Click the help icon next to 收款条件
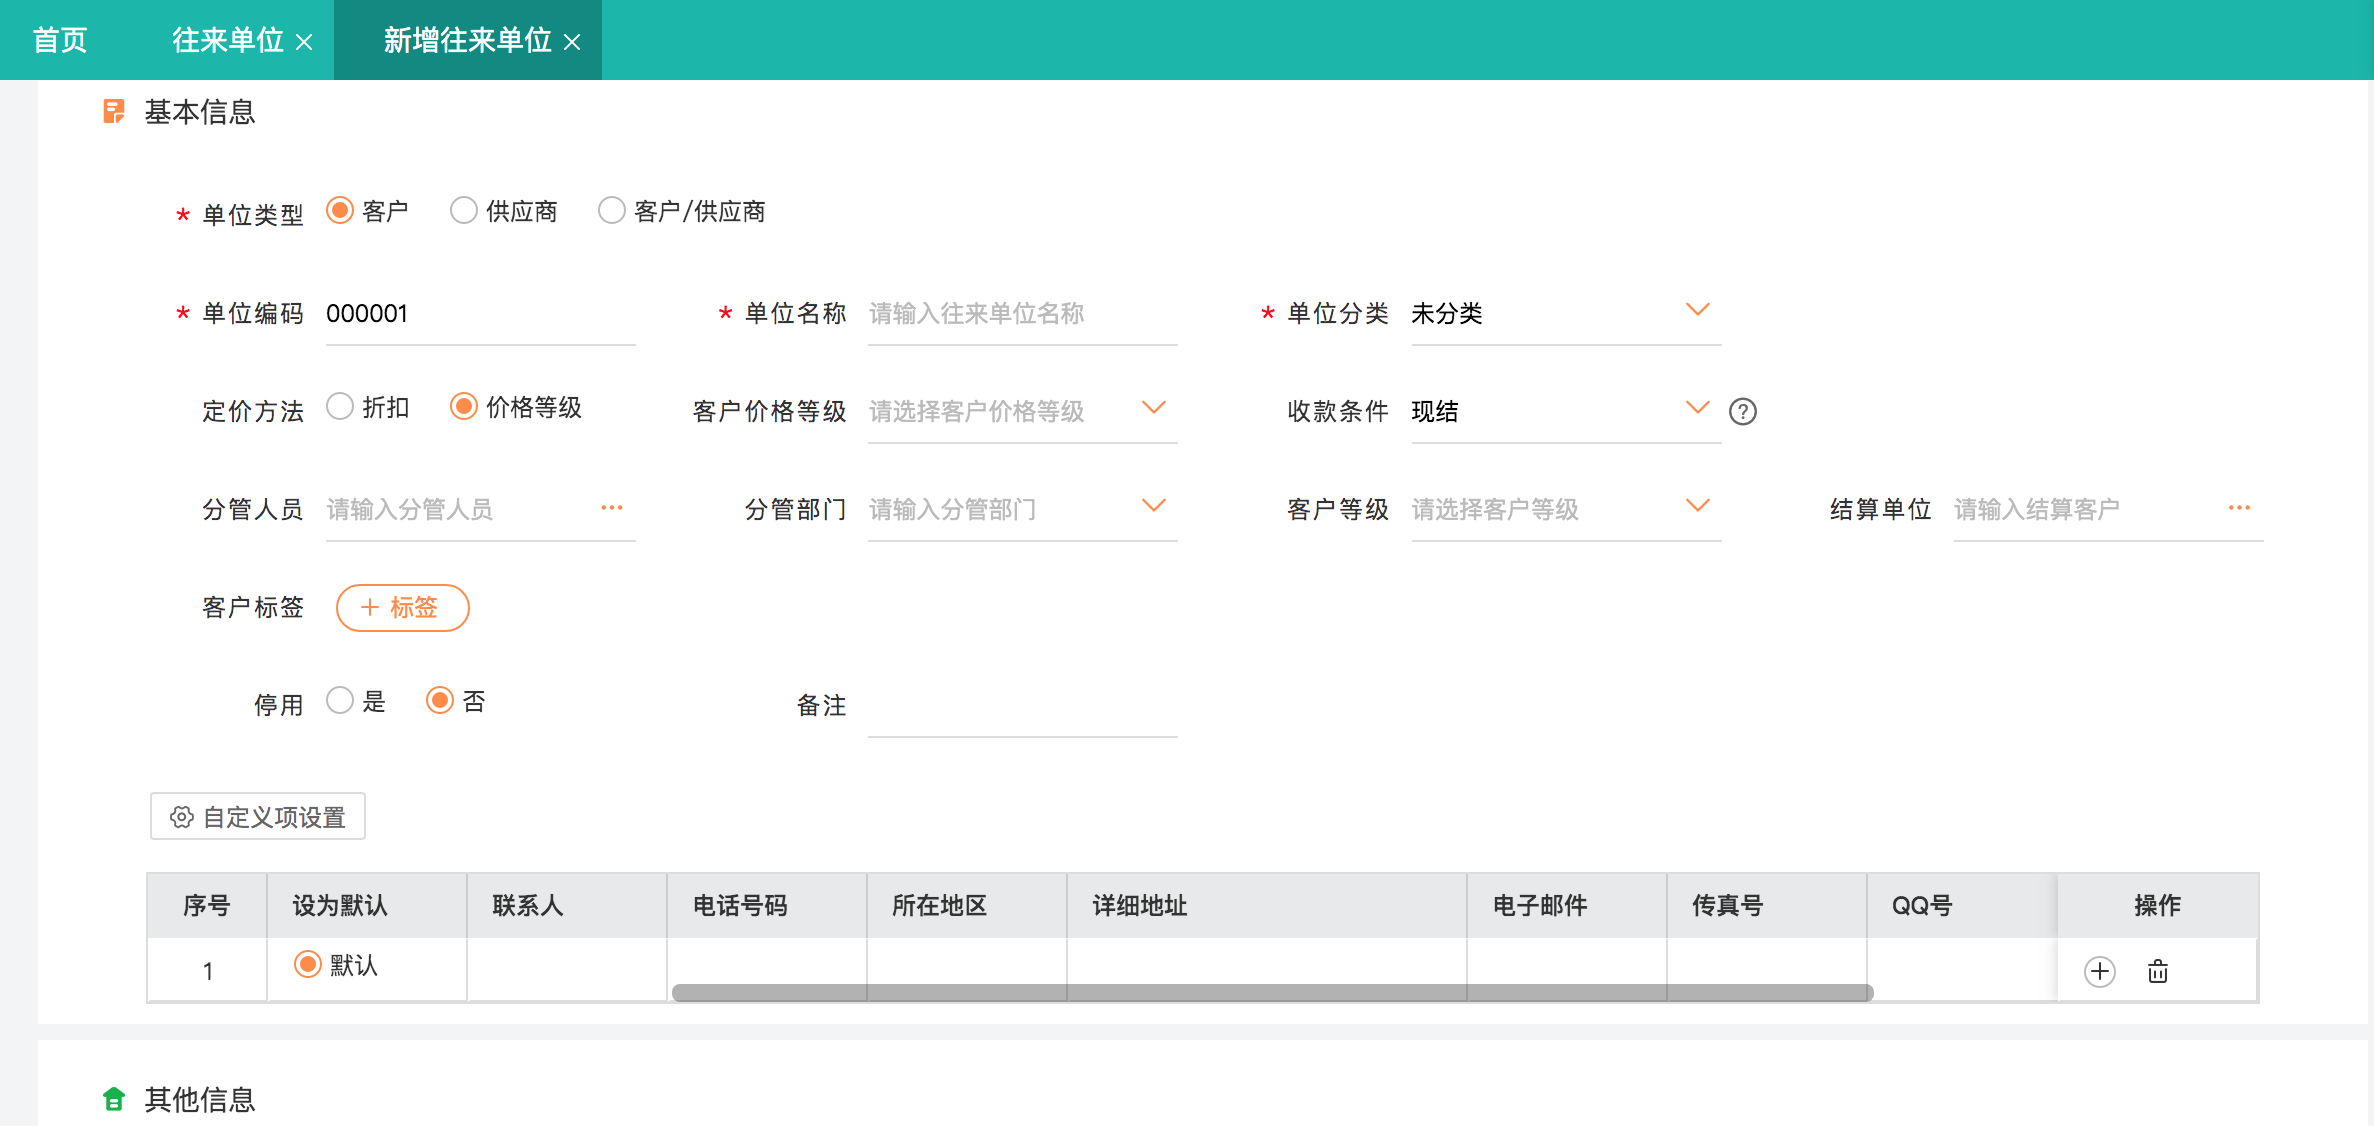This screenshot has height=1126, width=2374. pyautogui.click(x=1747, y=412)
